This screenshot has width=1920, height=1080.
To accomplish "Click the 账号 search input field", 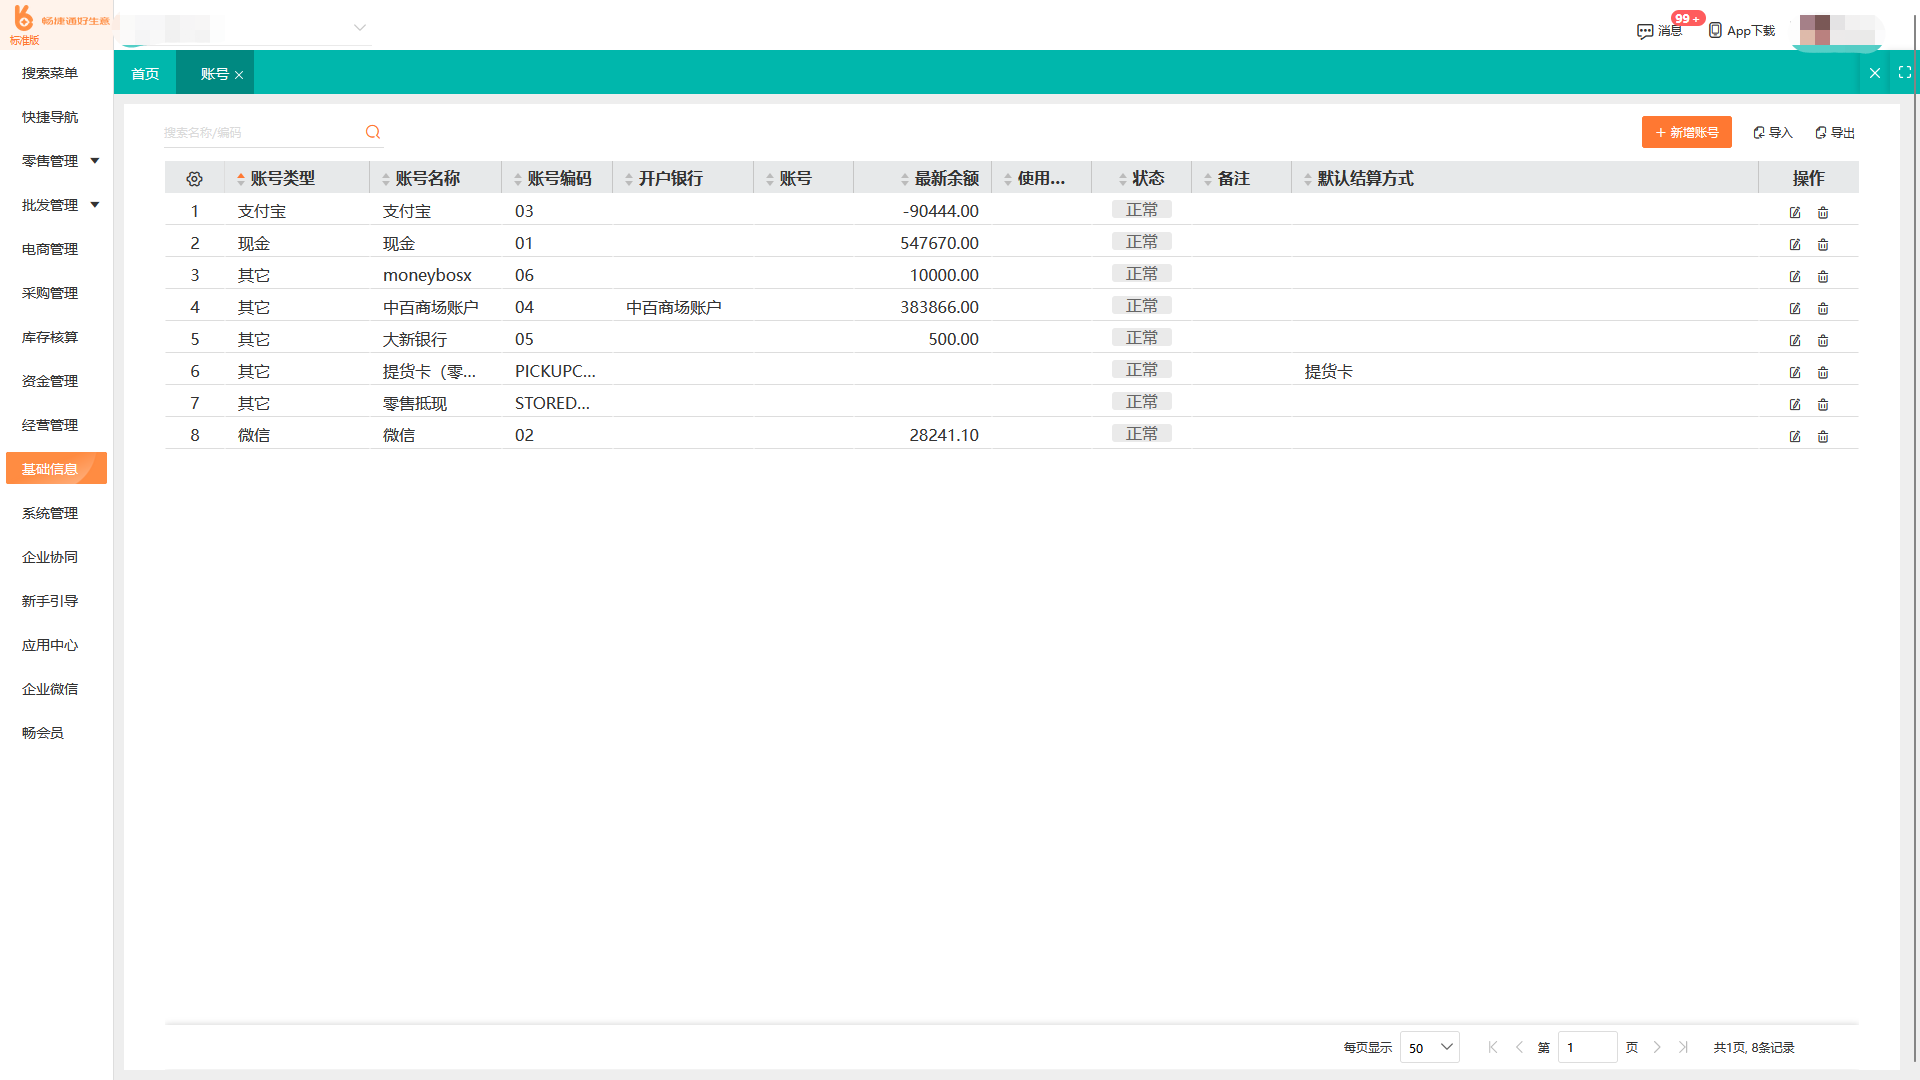I will point(257,132).
